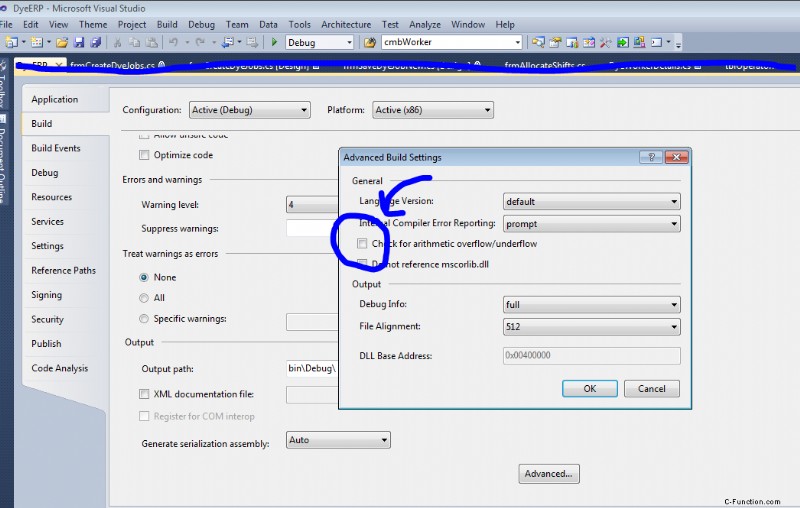Viewport: 800px width, 508px height.
Task: Click the Start Debugging green play icon
Action: [275, 43]
